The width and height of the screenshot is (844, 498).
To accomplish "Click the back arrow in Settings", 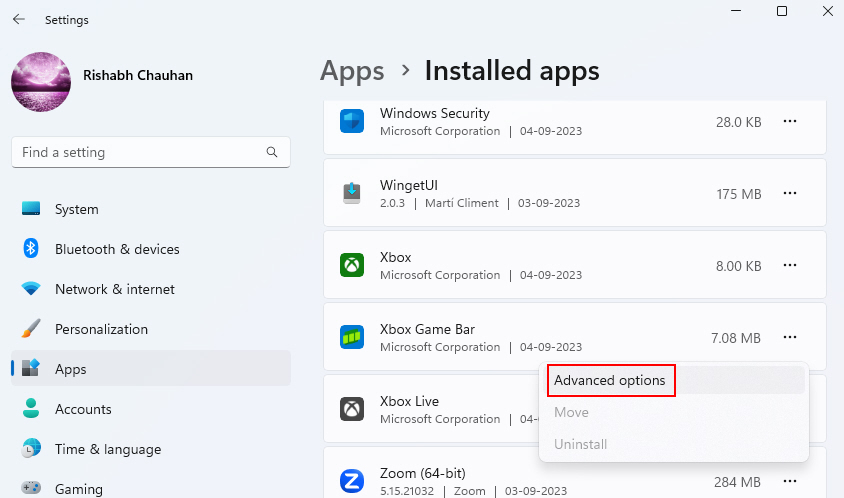I will pos(19,19).
